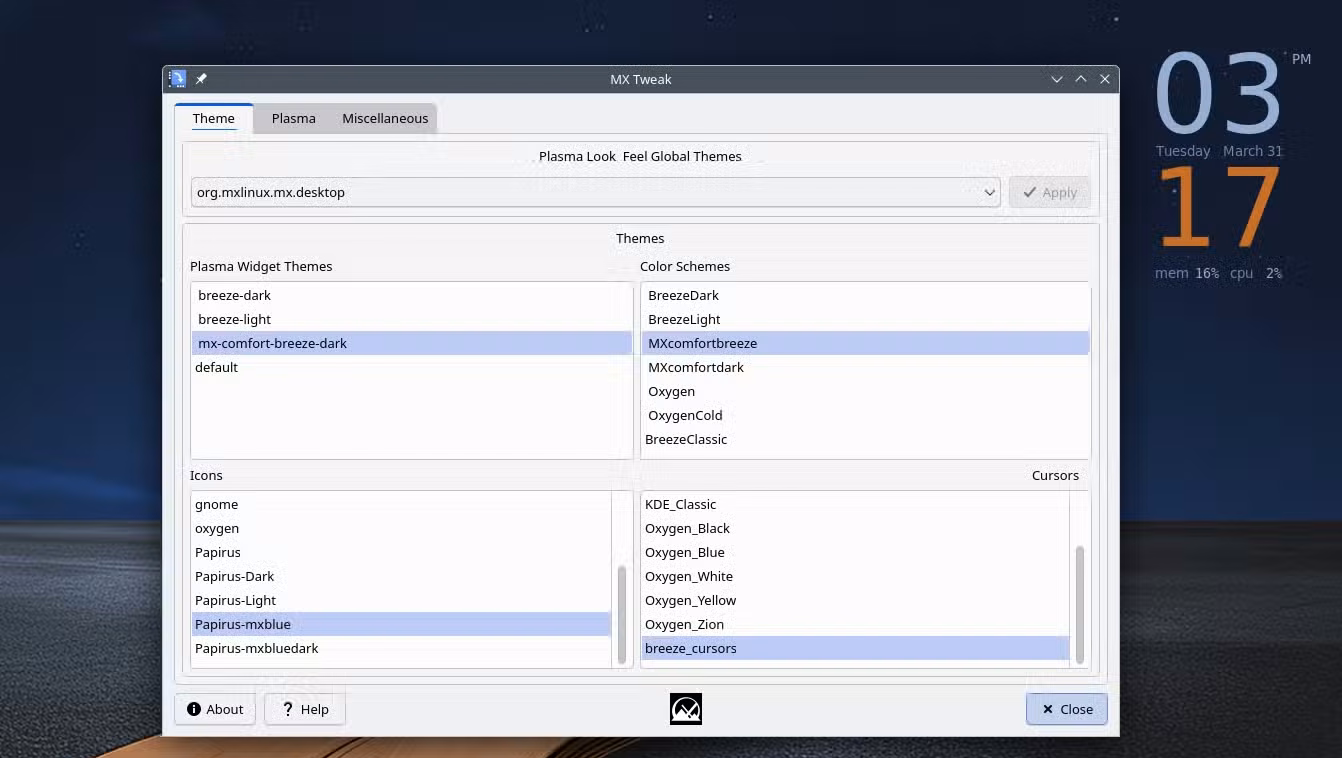
Task: Maximize the MX Tweak window
Action: point(1081,79)
